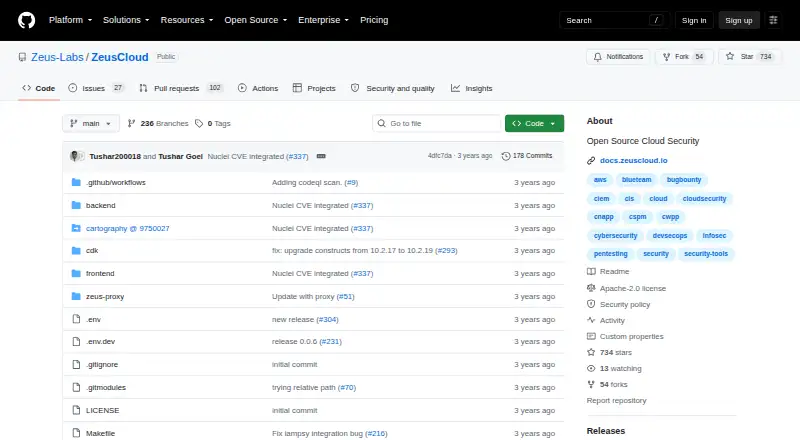Click the .env file icon
The width and height of the screenshot is (800, 440).
(x=76, y=319)
